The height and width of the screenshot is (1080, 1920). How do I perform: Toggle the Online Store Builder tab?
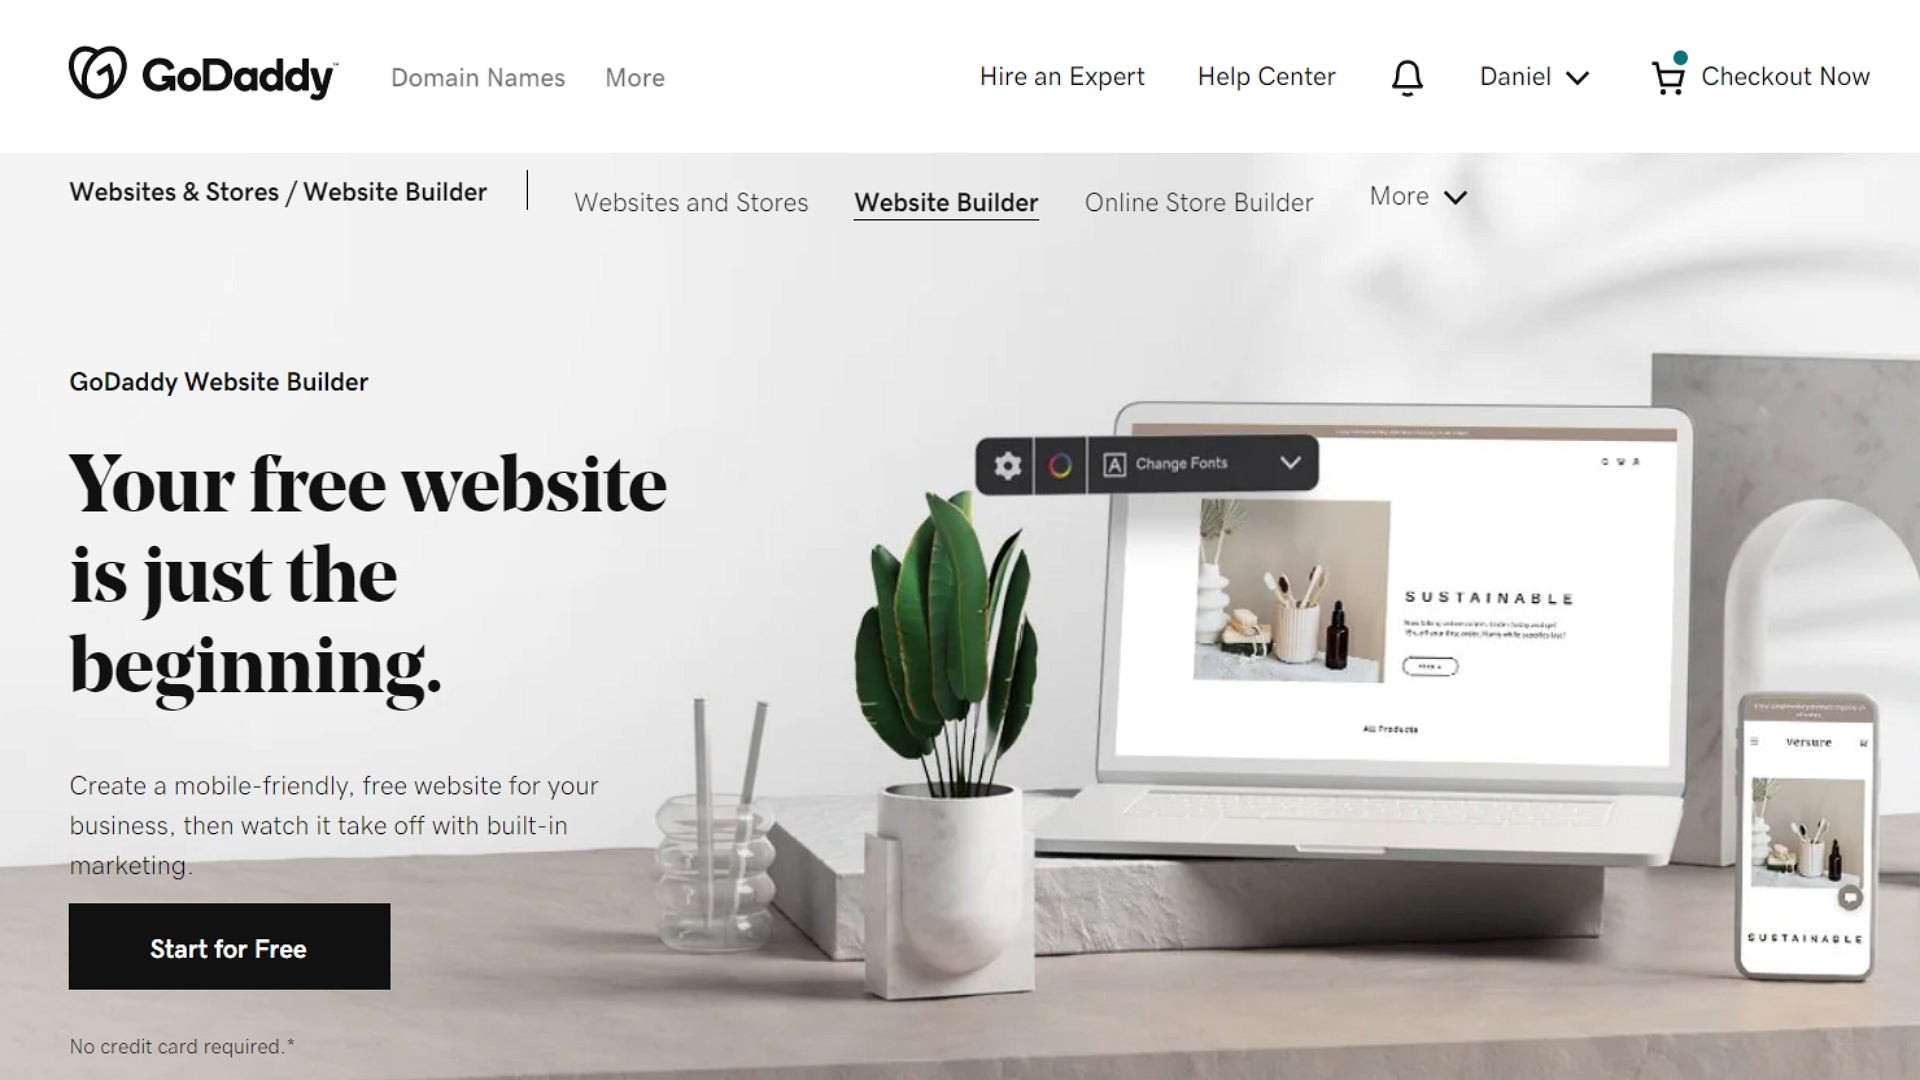point(1197,203)
